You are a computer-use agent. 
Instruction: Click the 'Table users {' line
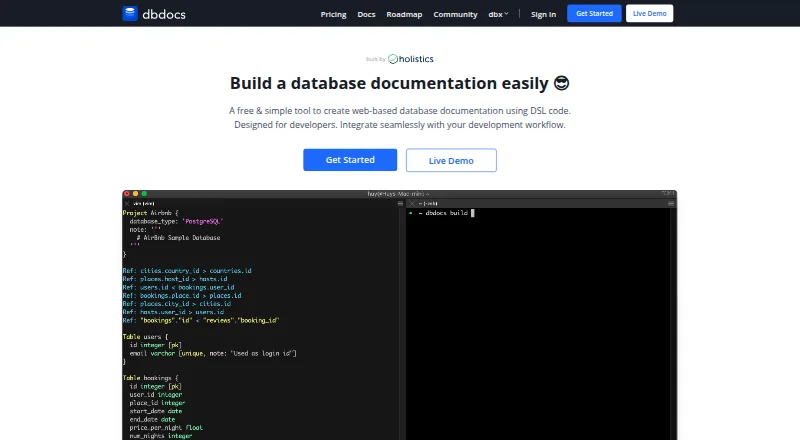pyautogui.click(x=145, y=336)
